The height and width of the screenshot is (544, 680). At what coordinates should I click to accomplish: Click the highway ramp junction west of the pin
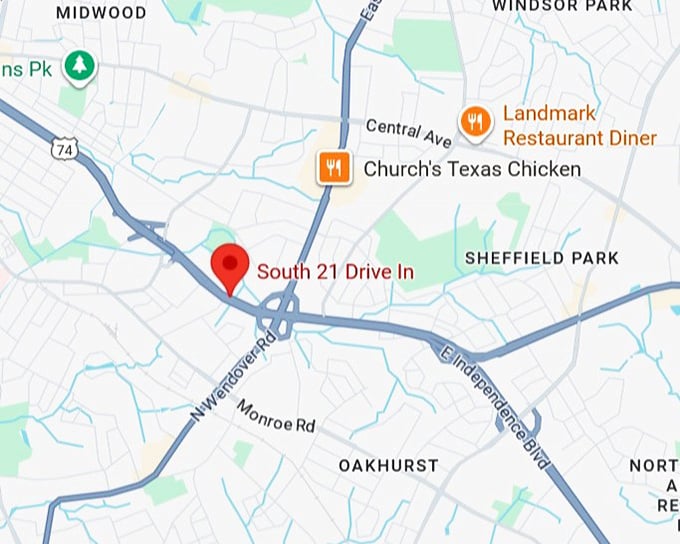click(x=147, y=230)
